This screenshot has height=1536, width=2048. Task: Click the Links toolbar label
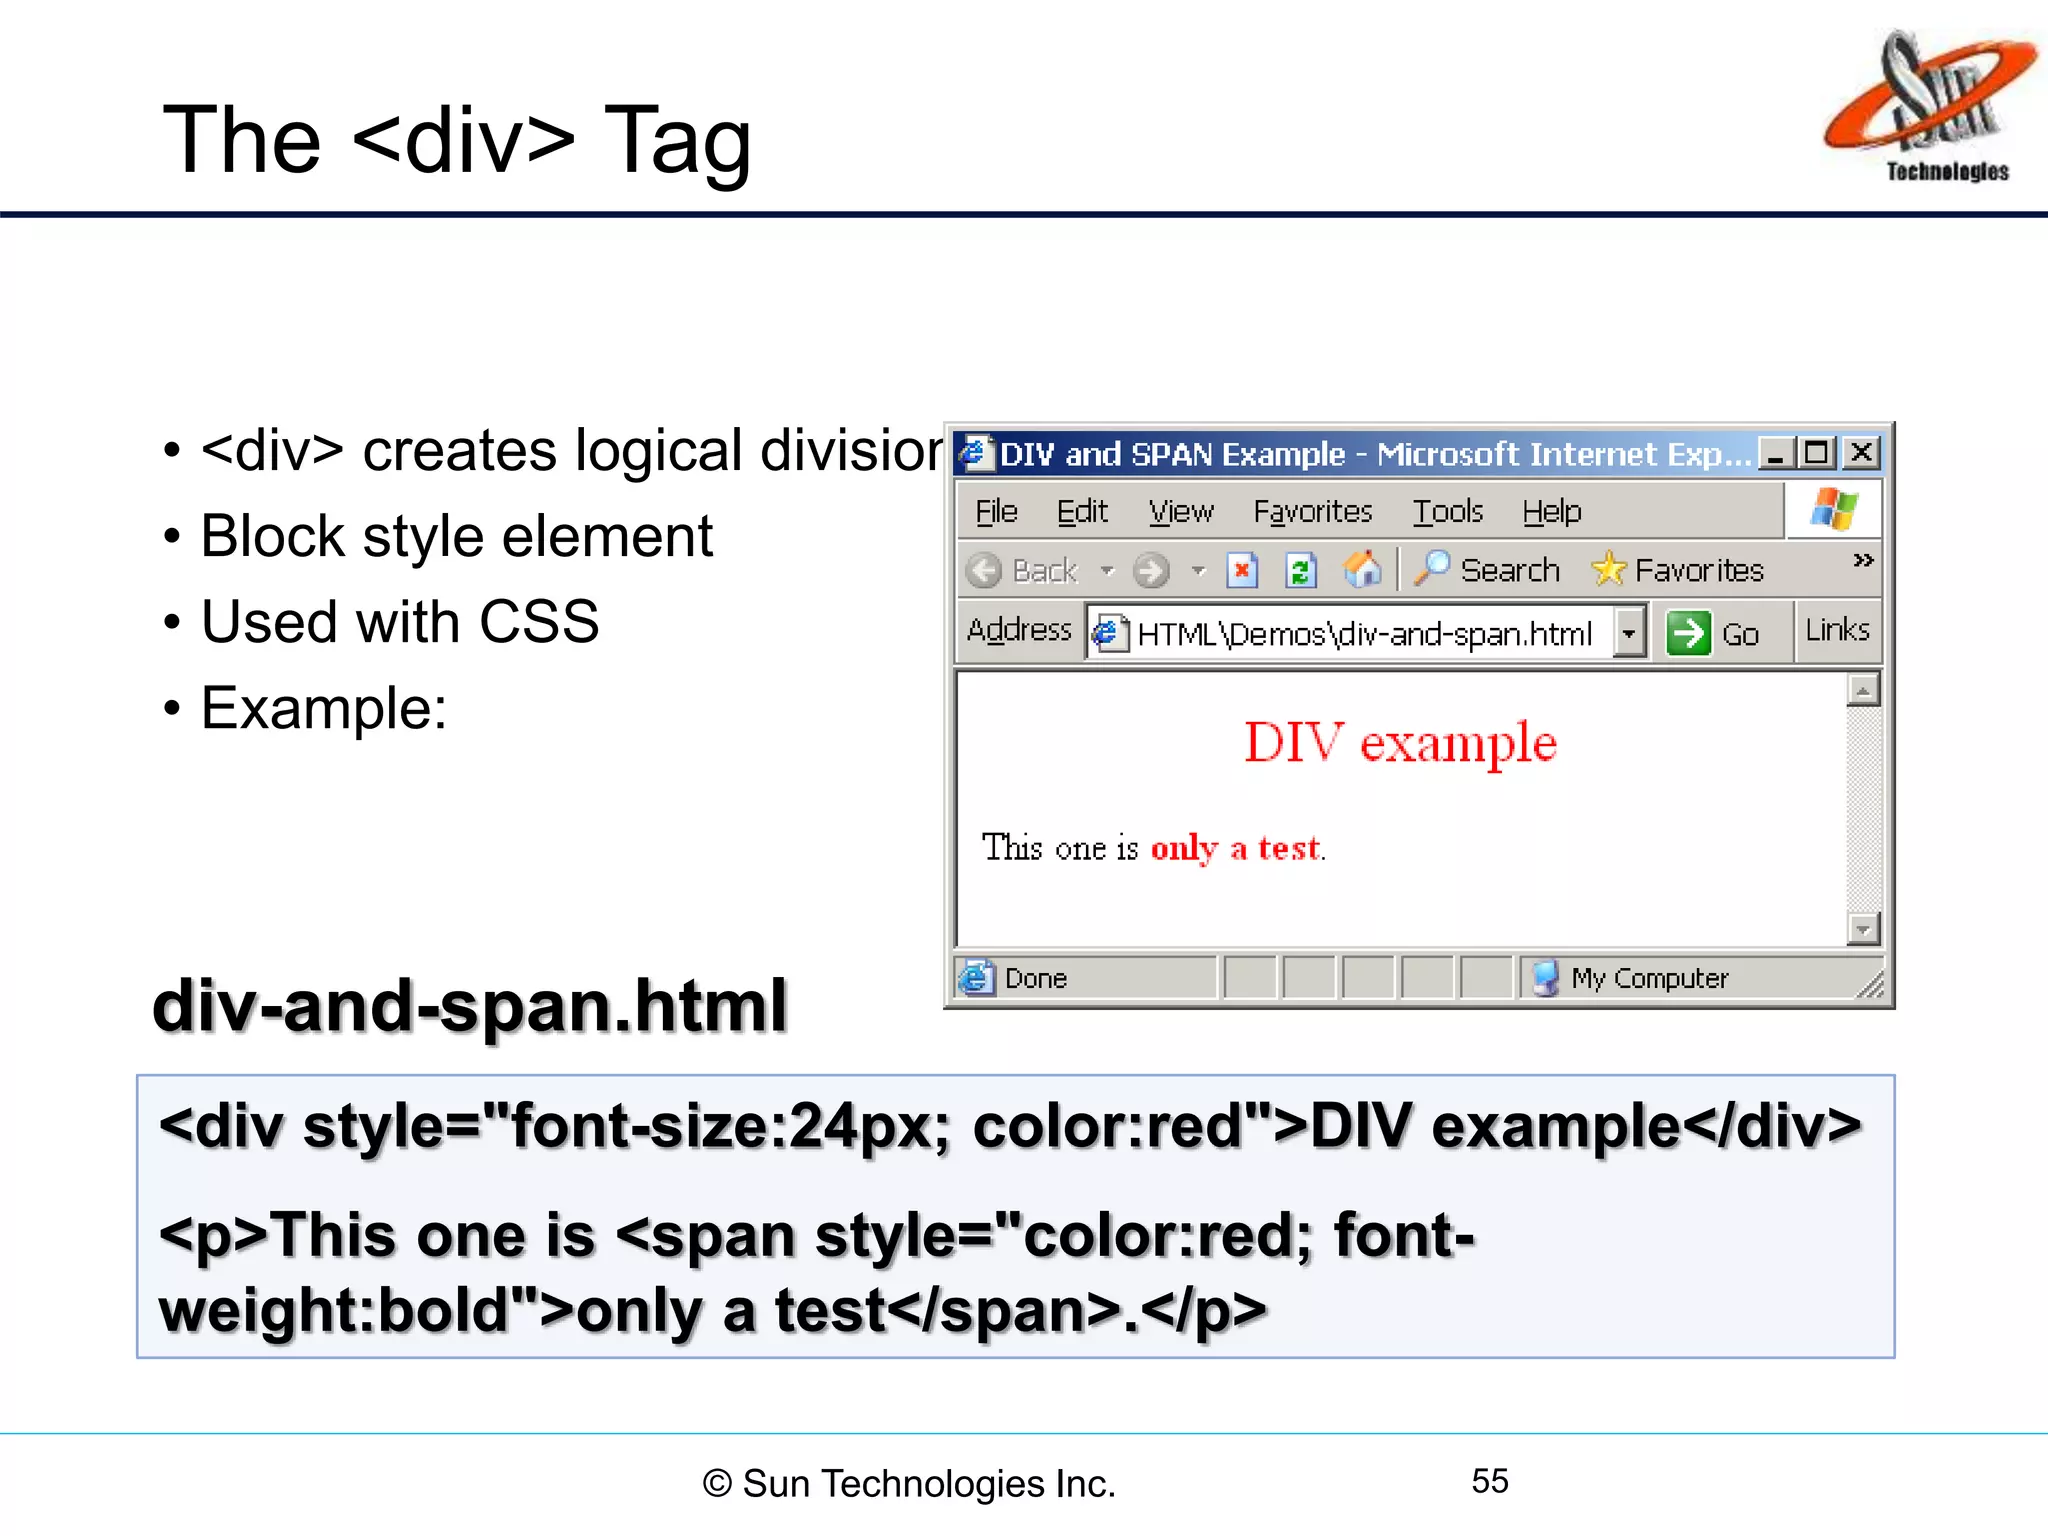[1837, 630]
